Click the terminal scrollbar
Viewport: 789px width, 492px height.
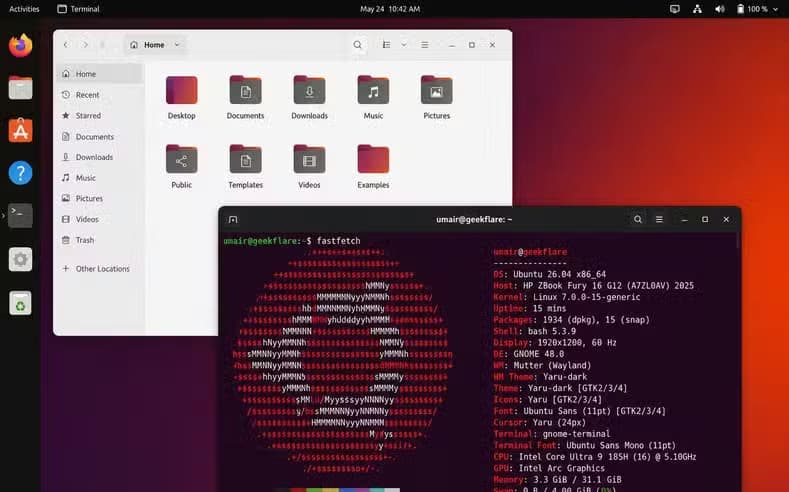coord(738,240)
